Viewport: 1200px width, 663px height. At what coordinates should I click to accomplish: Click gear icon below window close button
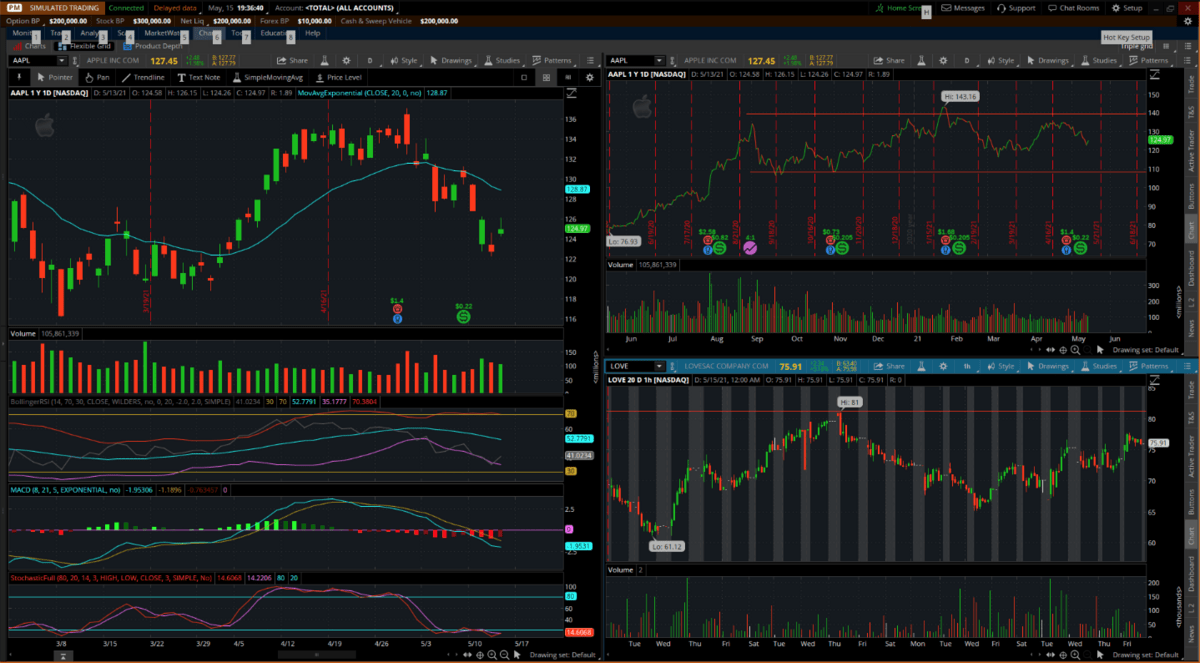[1190, 20]
